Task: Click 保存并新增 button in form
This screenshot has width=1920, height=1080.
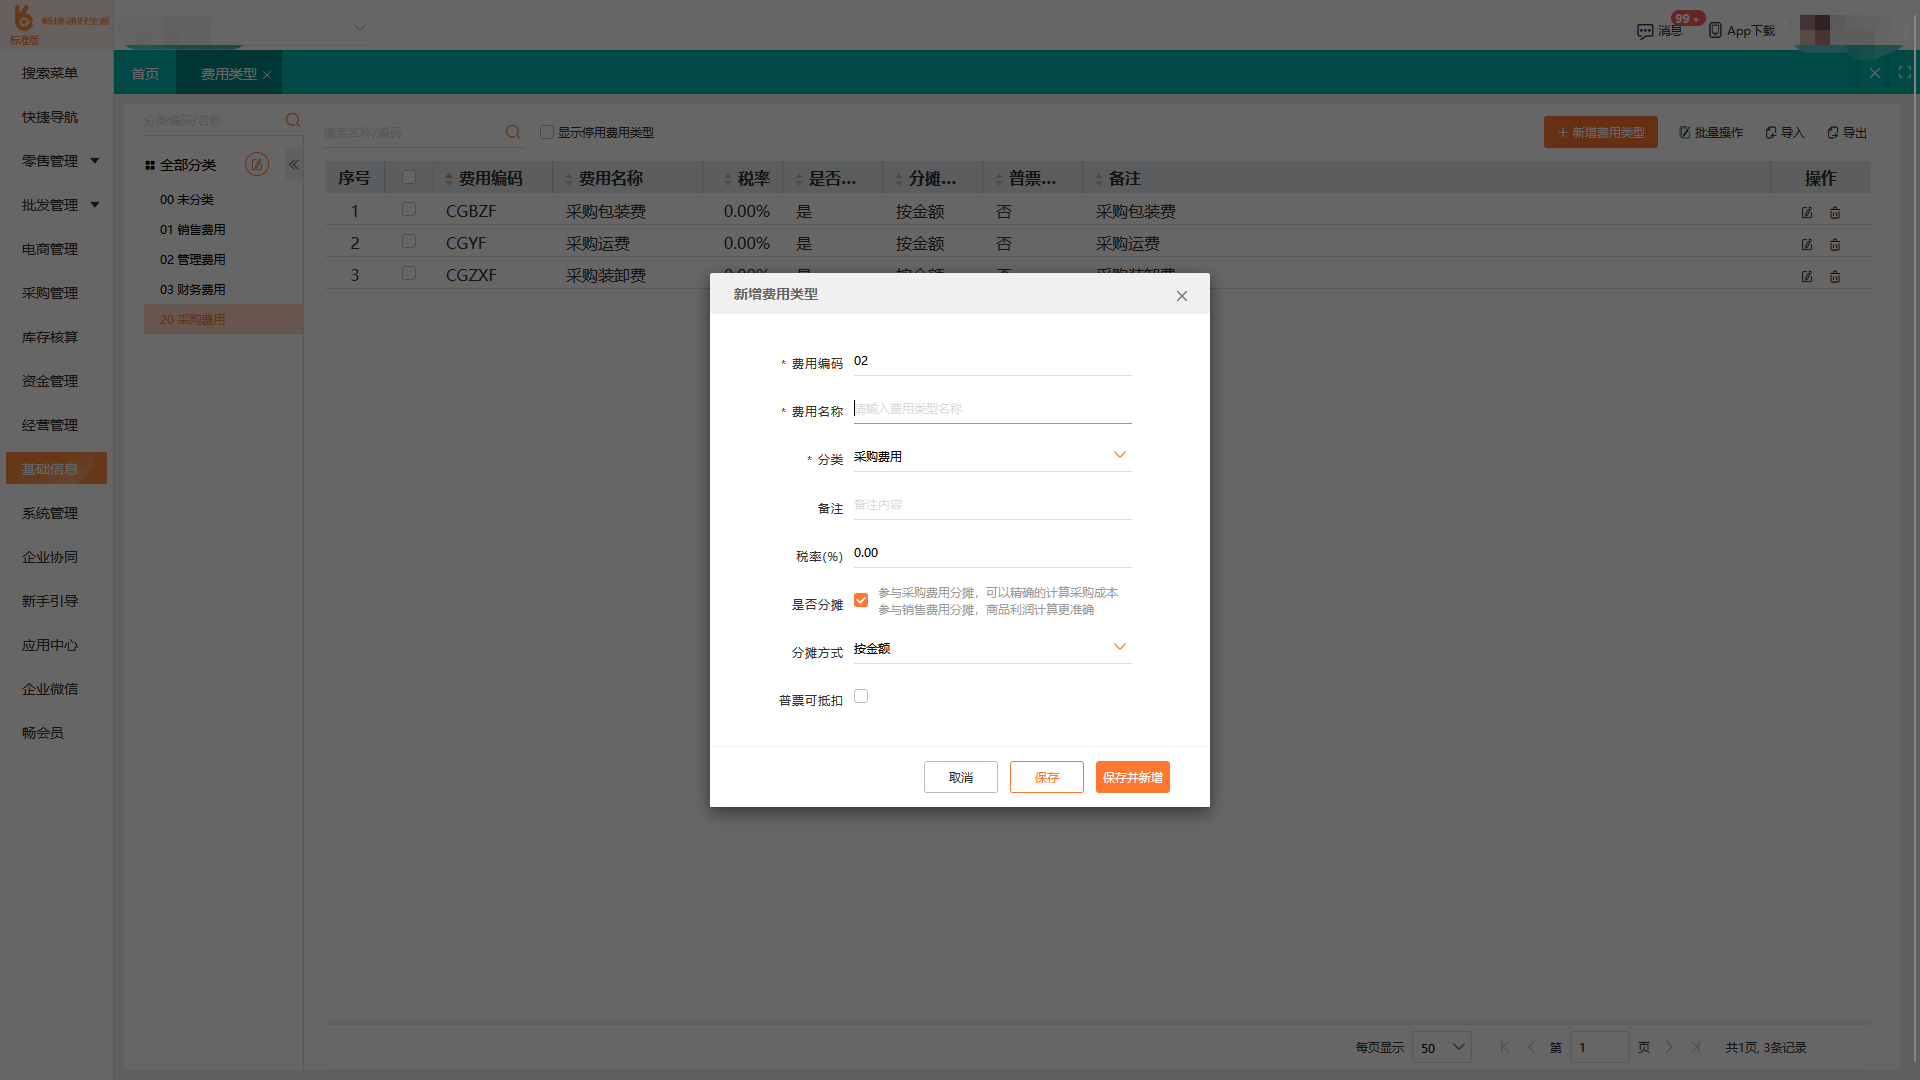Action: click(x=1130, y=777)
